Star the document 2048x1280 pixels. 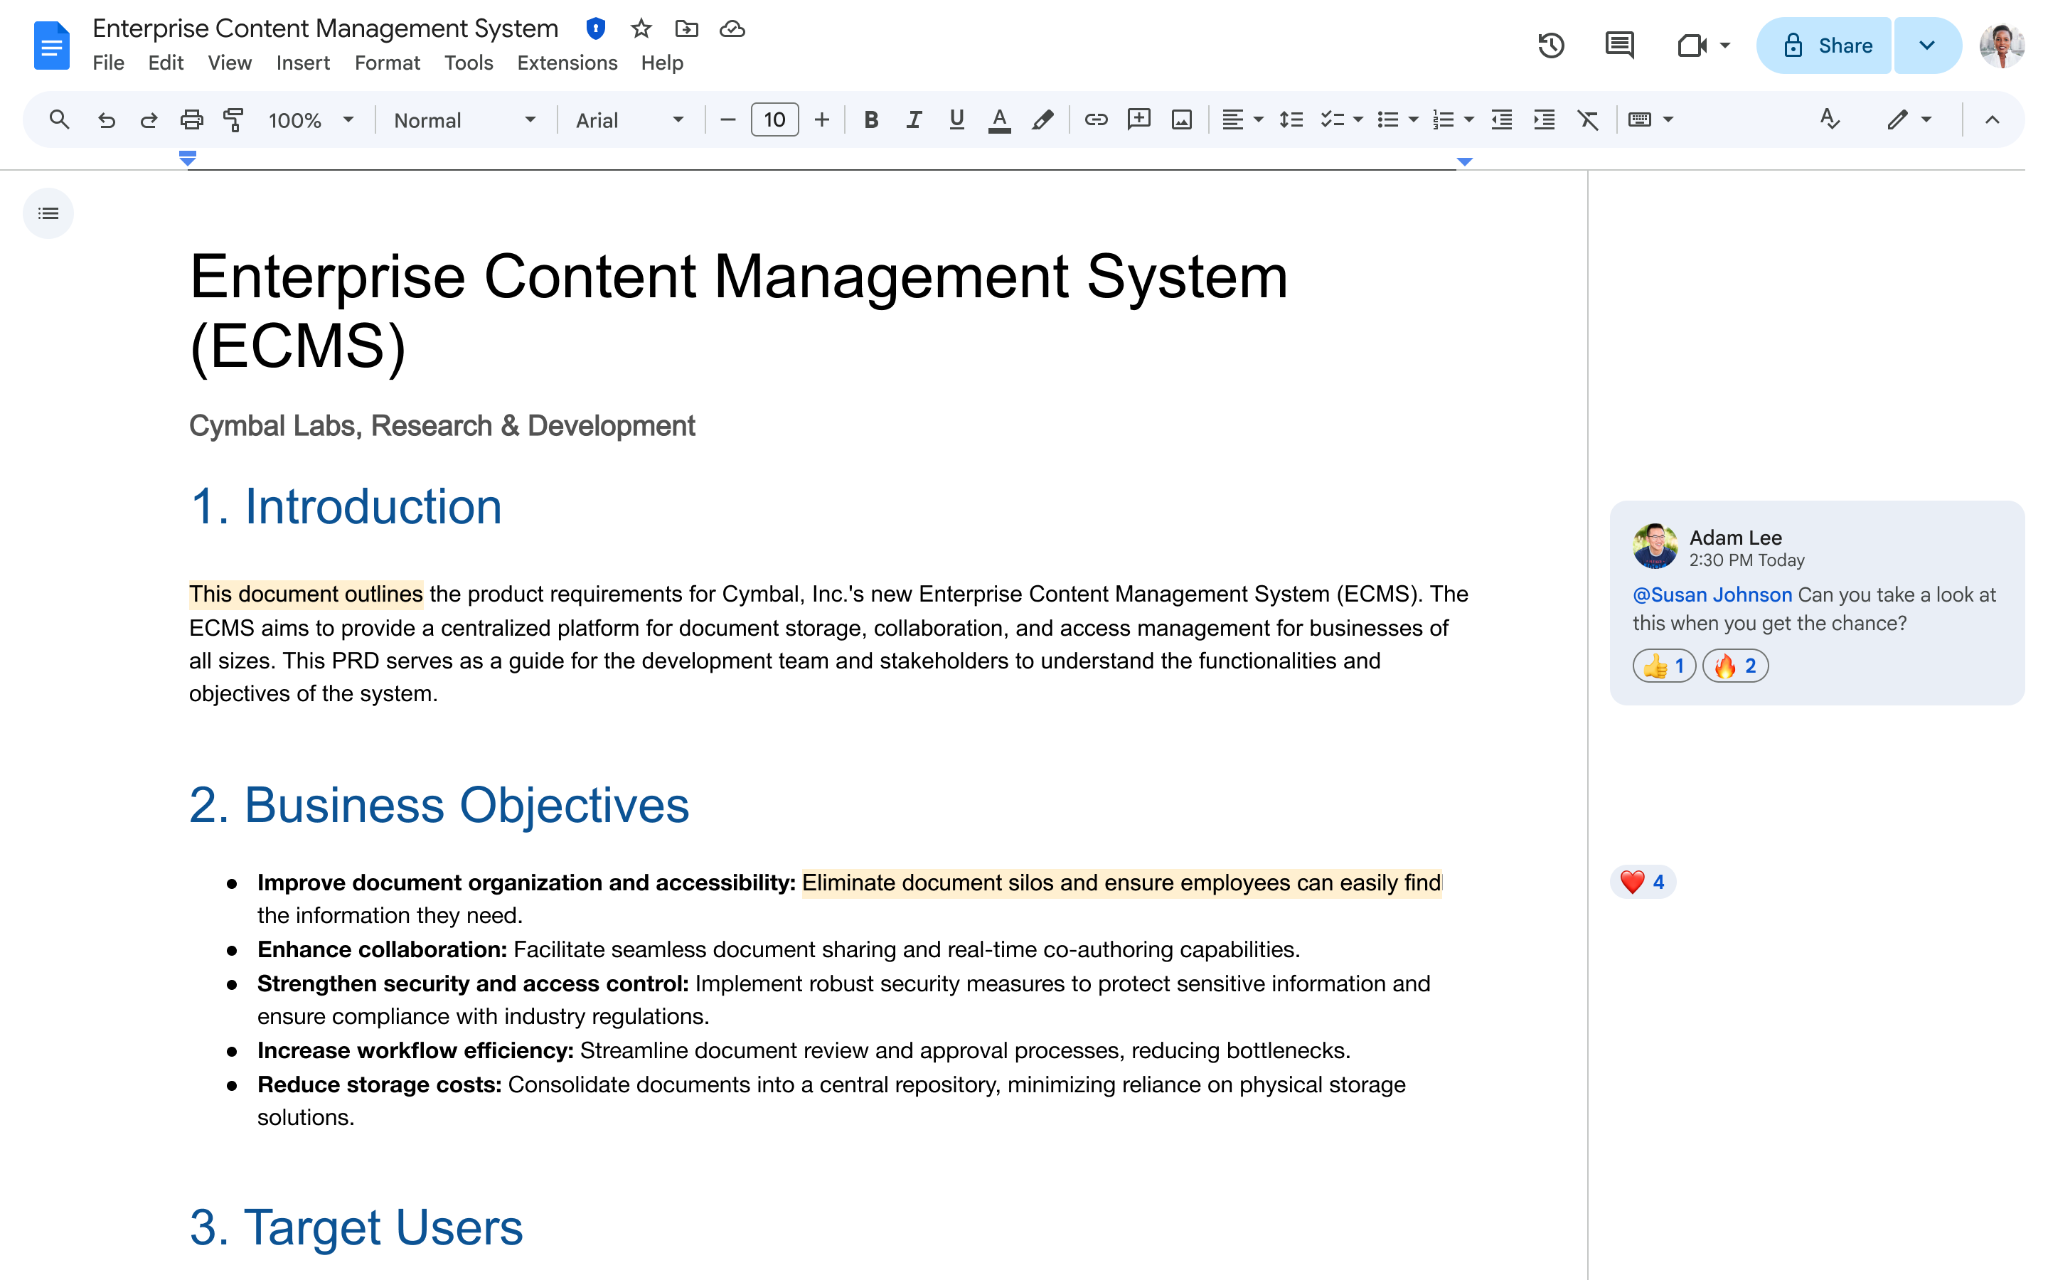(641, 29)
